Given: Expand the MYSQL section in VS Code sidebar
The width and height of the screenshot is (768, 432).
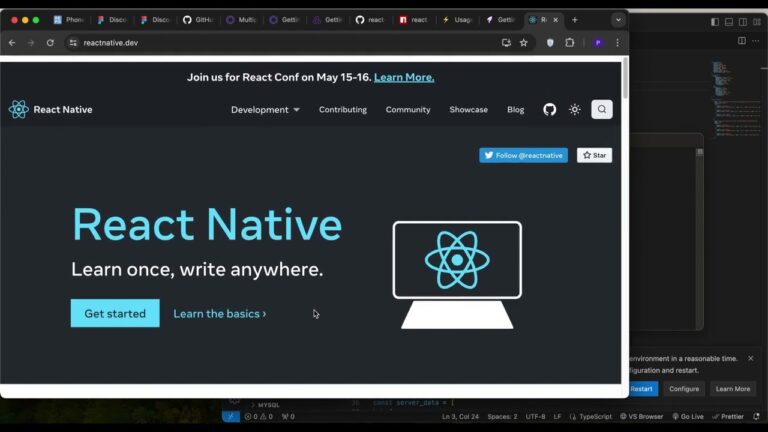Looking at the screenshot, I should point(268,405).
